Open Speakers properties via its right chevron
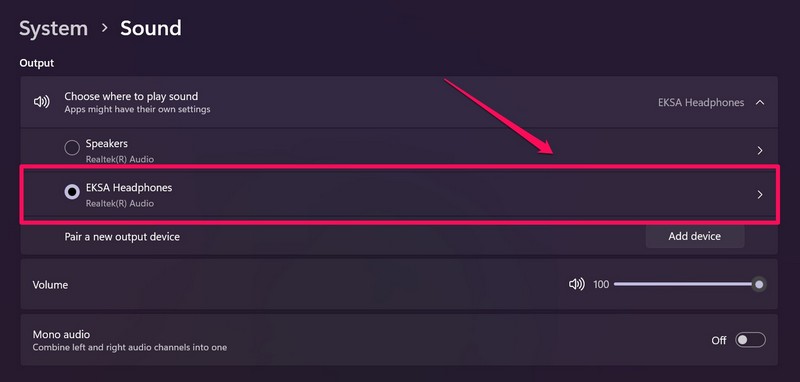The image size is (800, 382). (x=760, y=150)
